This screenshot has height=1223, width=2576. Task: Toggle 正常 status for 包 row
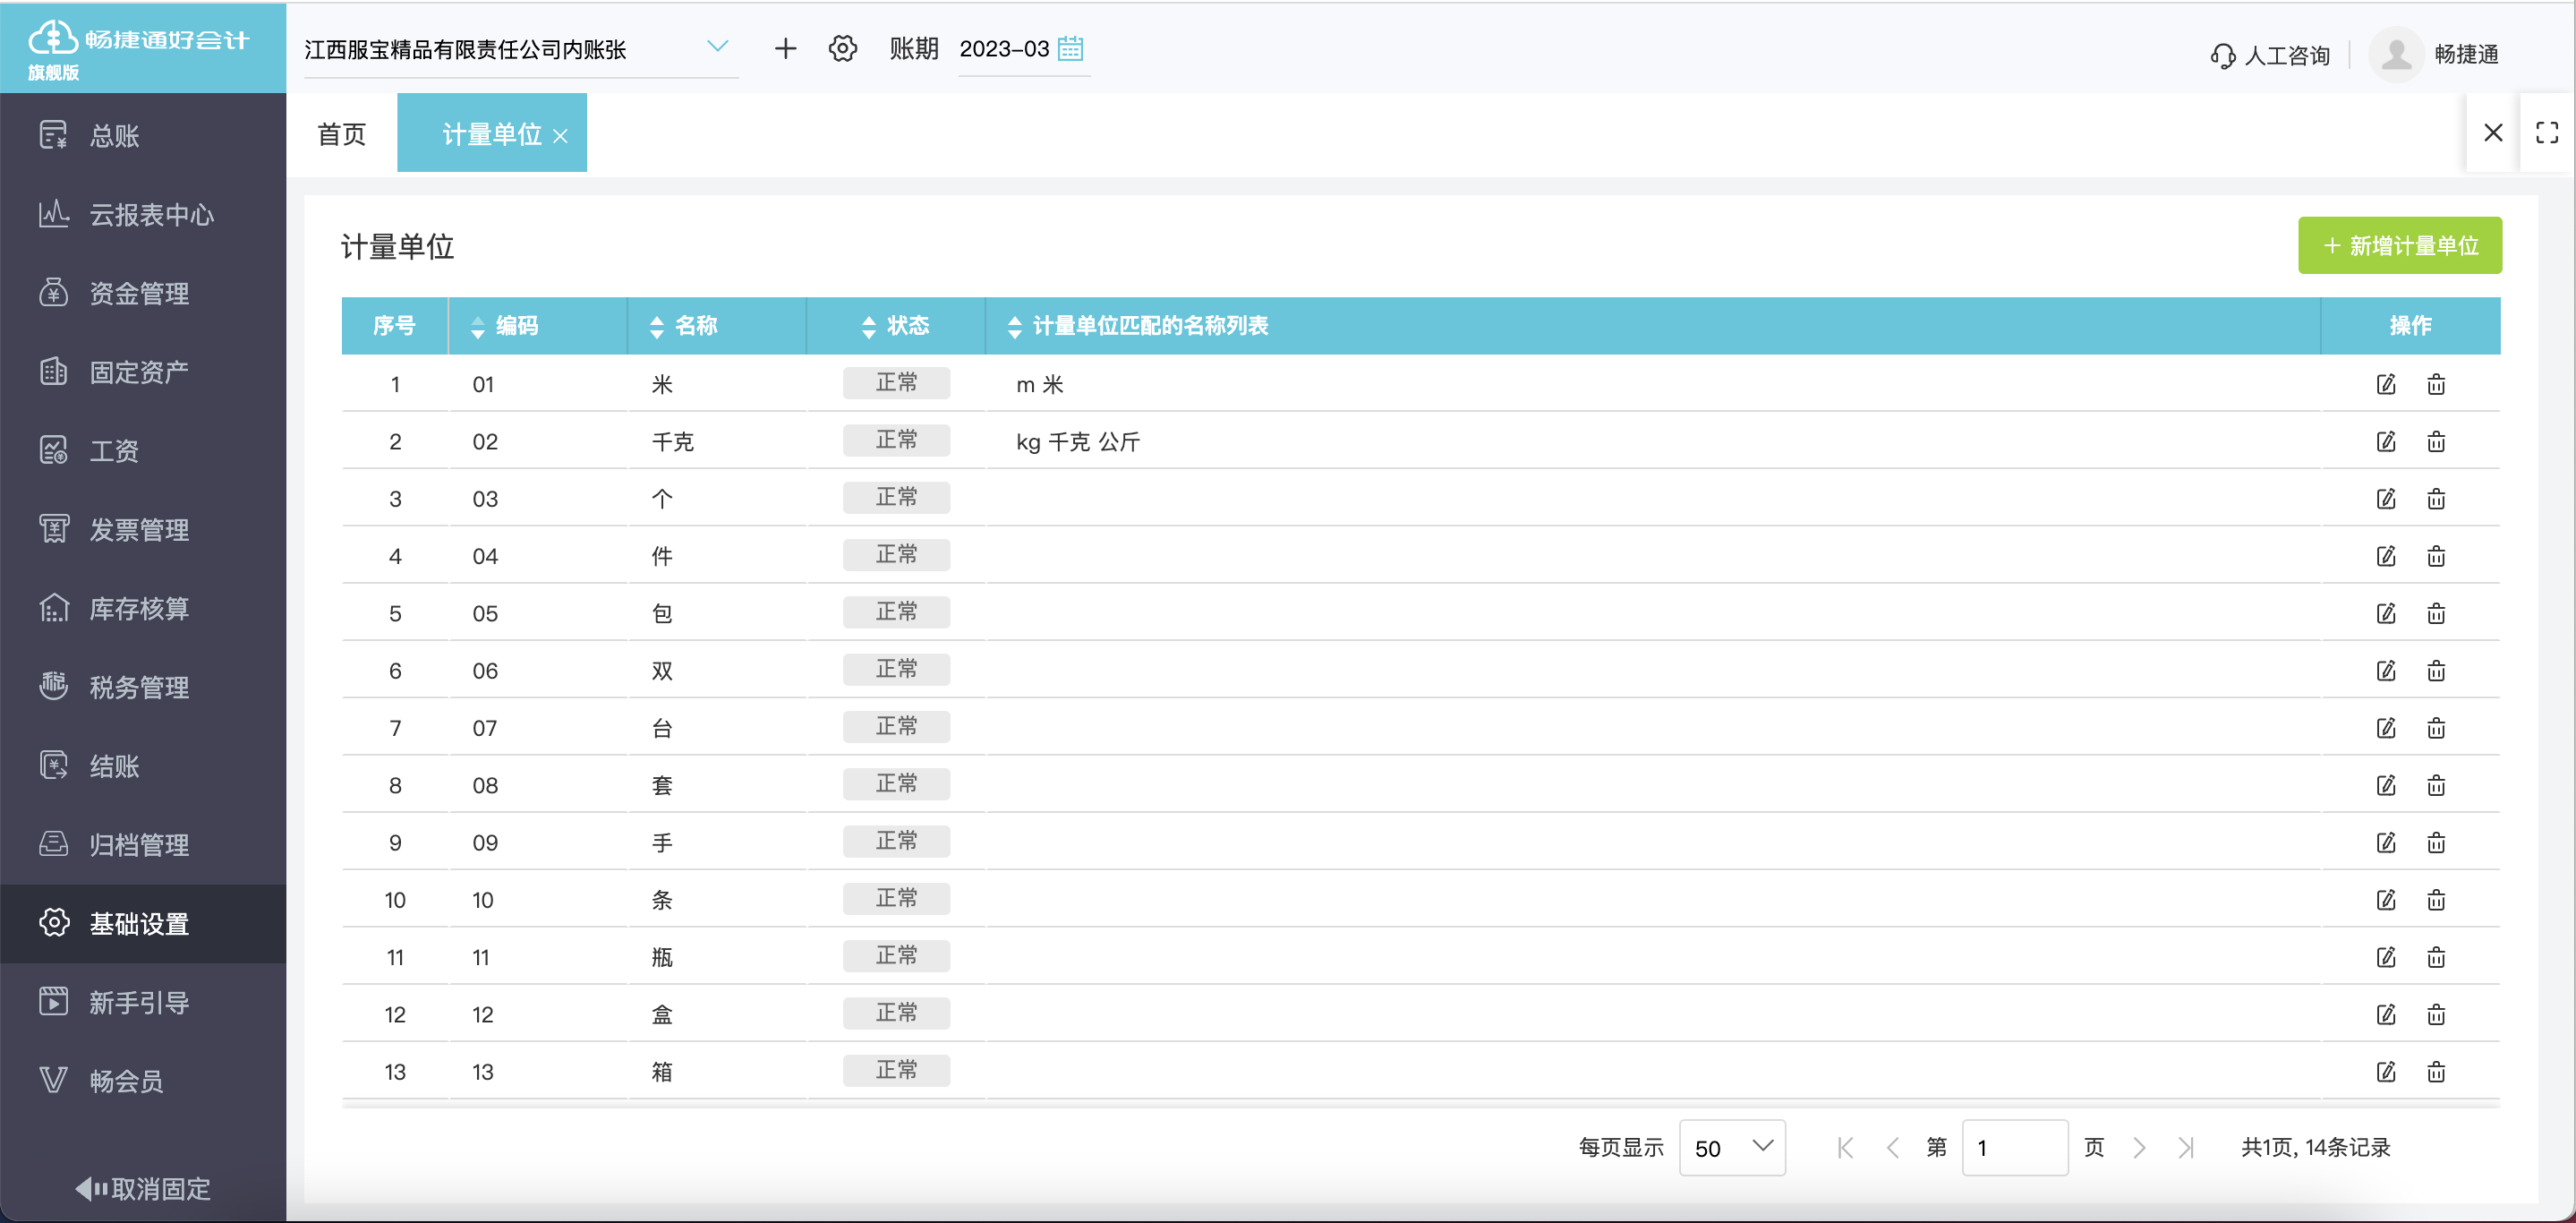[899, 611]
